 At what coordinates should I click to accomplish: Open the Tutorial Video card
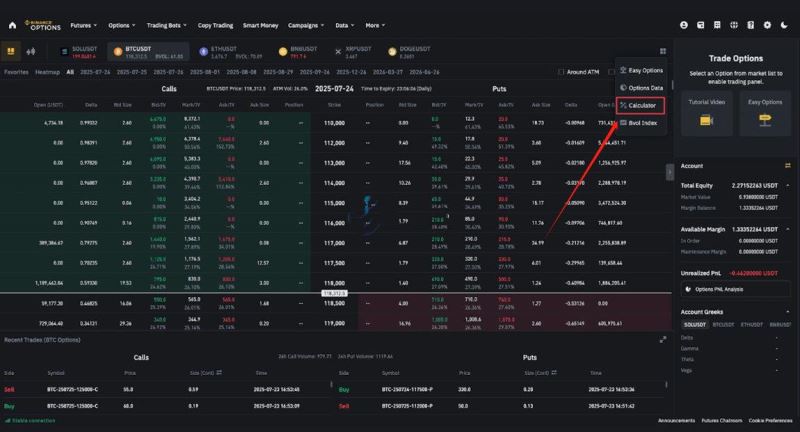tap(706, 113)
